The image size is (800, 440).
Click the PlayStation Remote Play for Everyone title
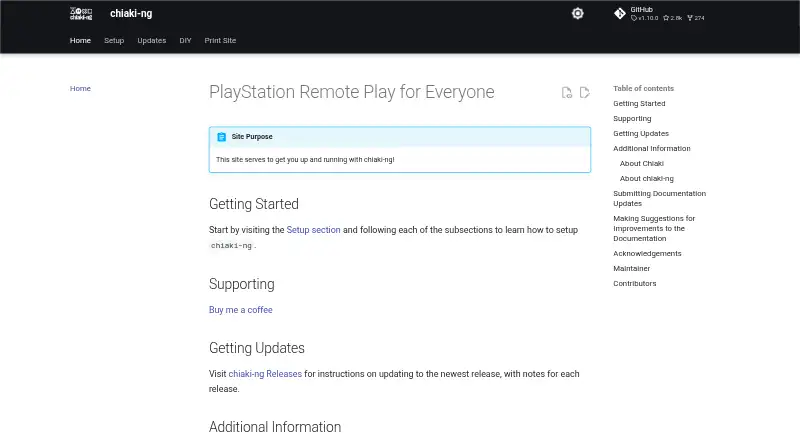click(x=352, y=92)
